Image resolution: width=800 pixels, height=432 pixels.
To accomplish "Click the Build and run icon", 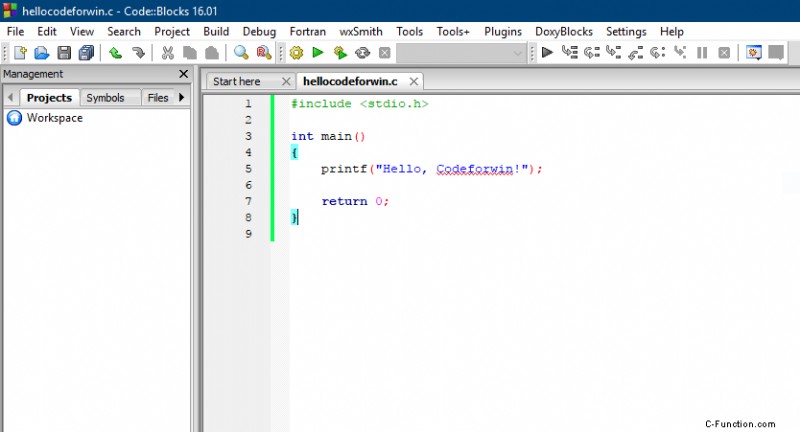I will pyautogui.click(x=340, y=53).
